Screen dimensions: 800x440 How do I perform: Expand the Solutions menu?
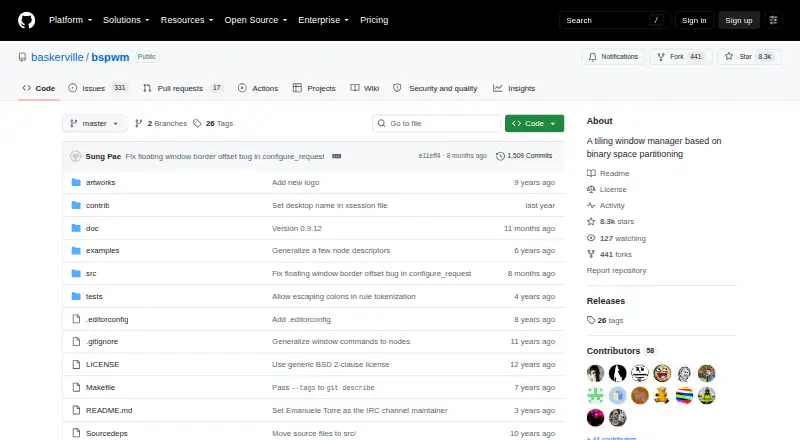126,20
